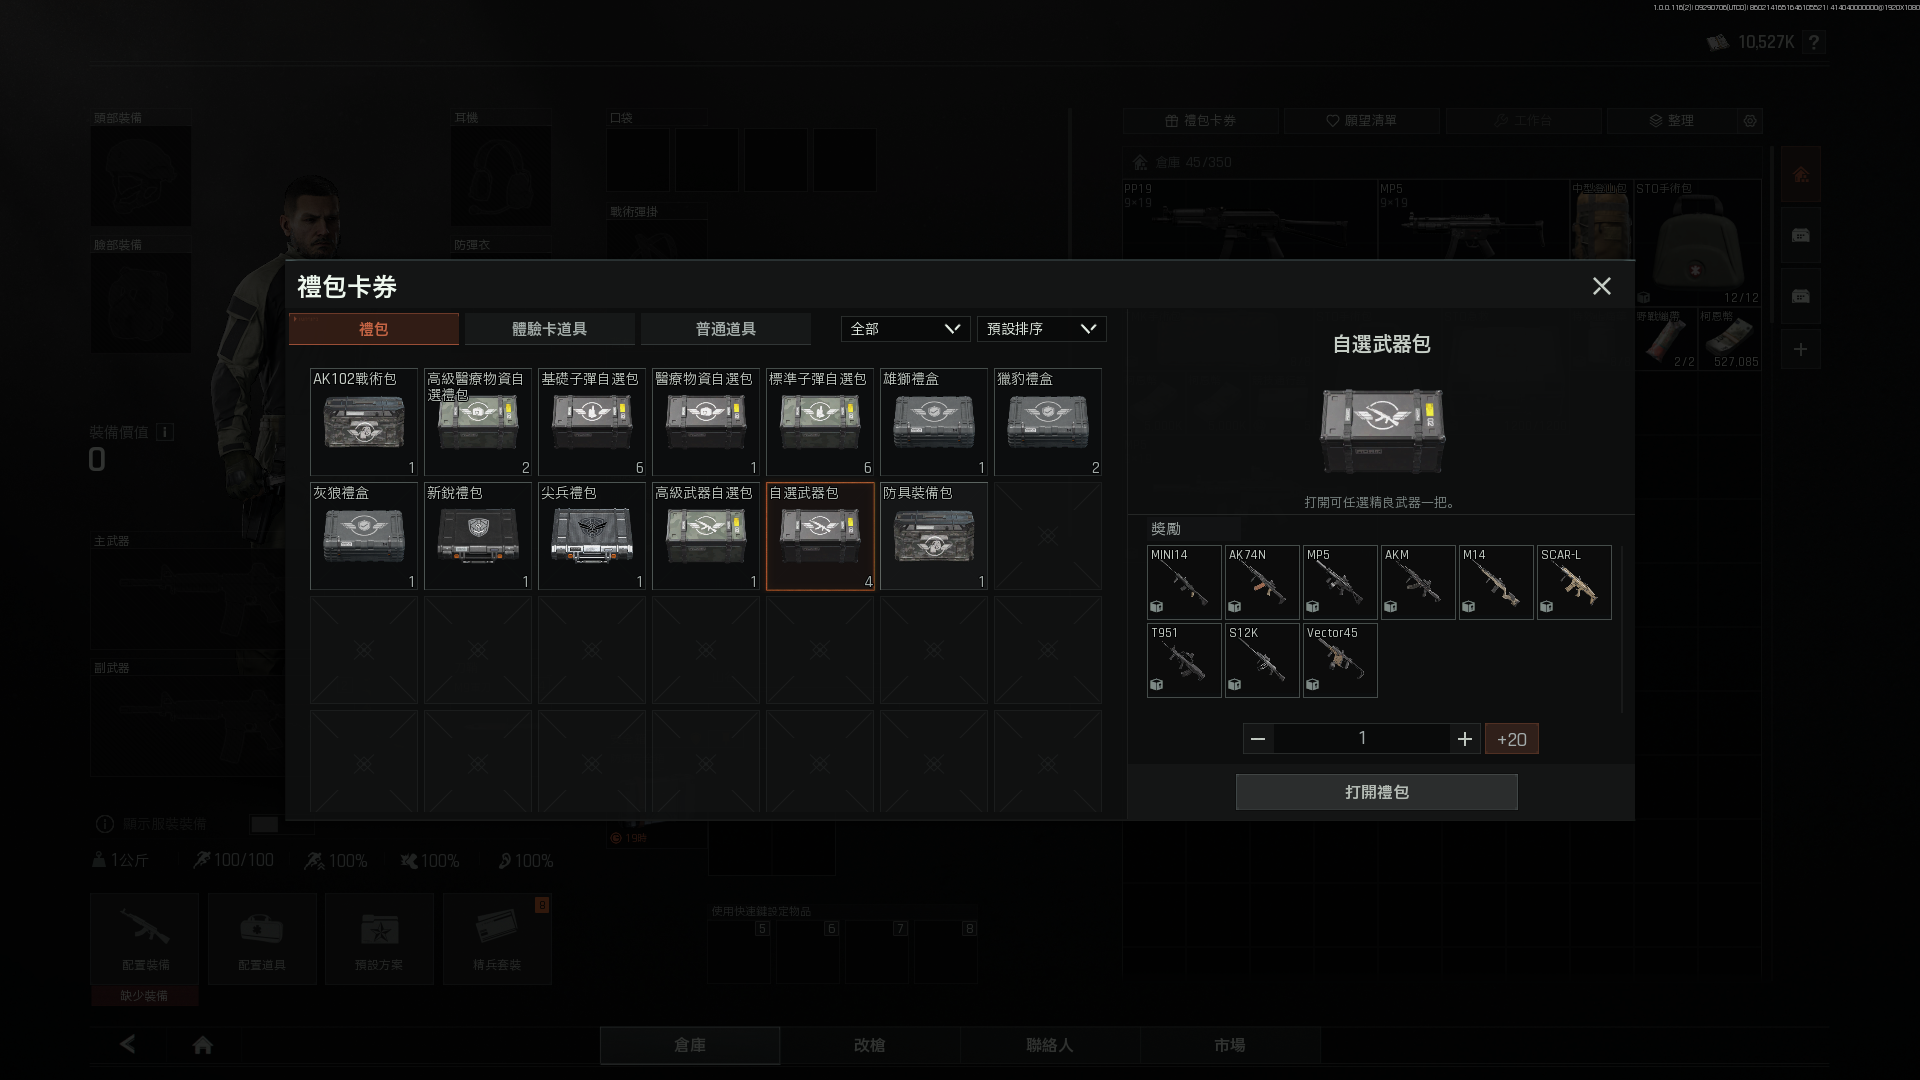1920x1080 pixels.
Task: Click the question mark help icon
Action: [x=1813, y=42]
